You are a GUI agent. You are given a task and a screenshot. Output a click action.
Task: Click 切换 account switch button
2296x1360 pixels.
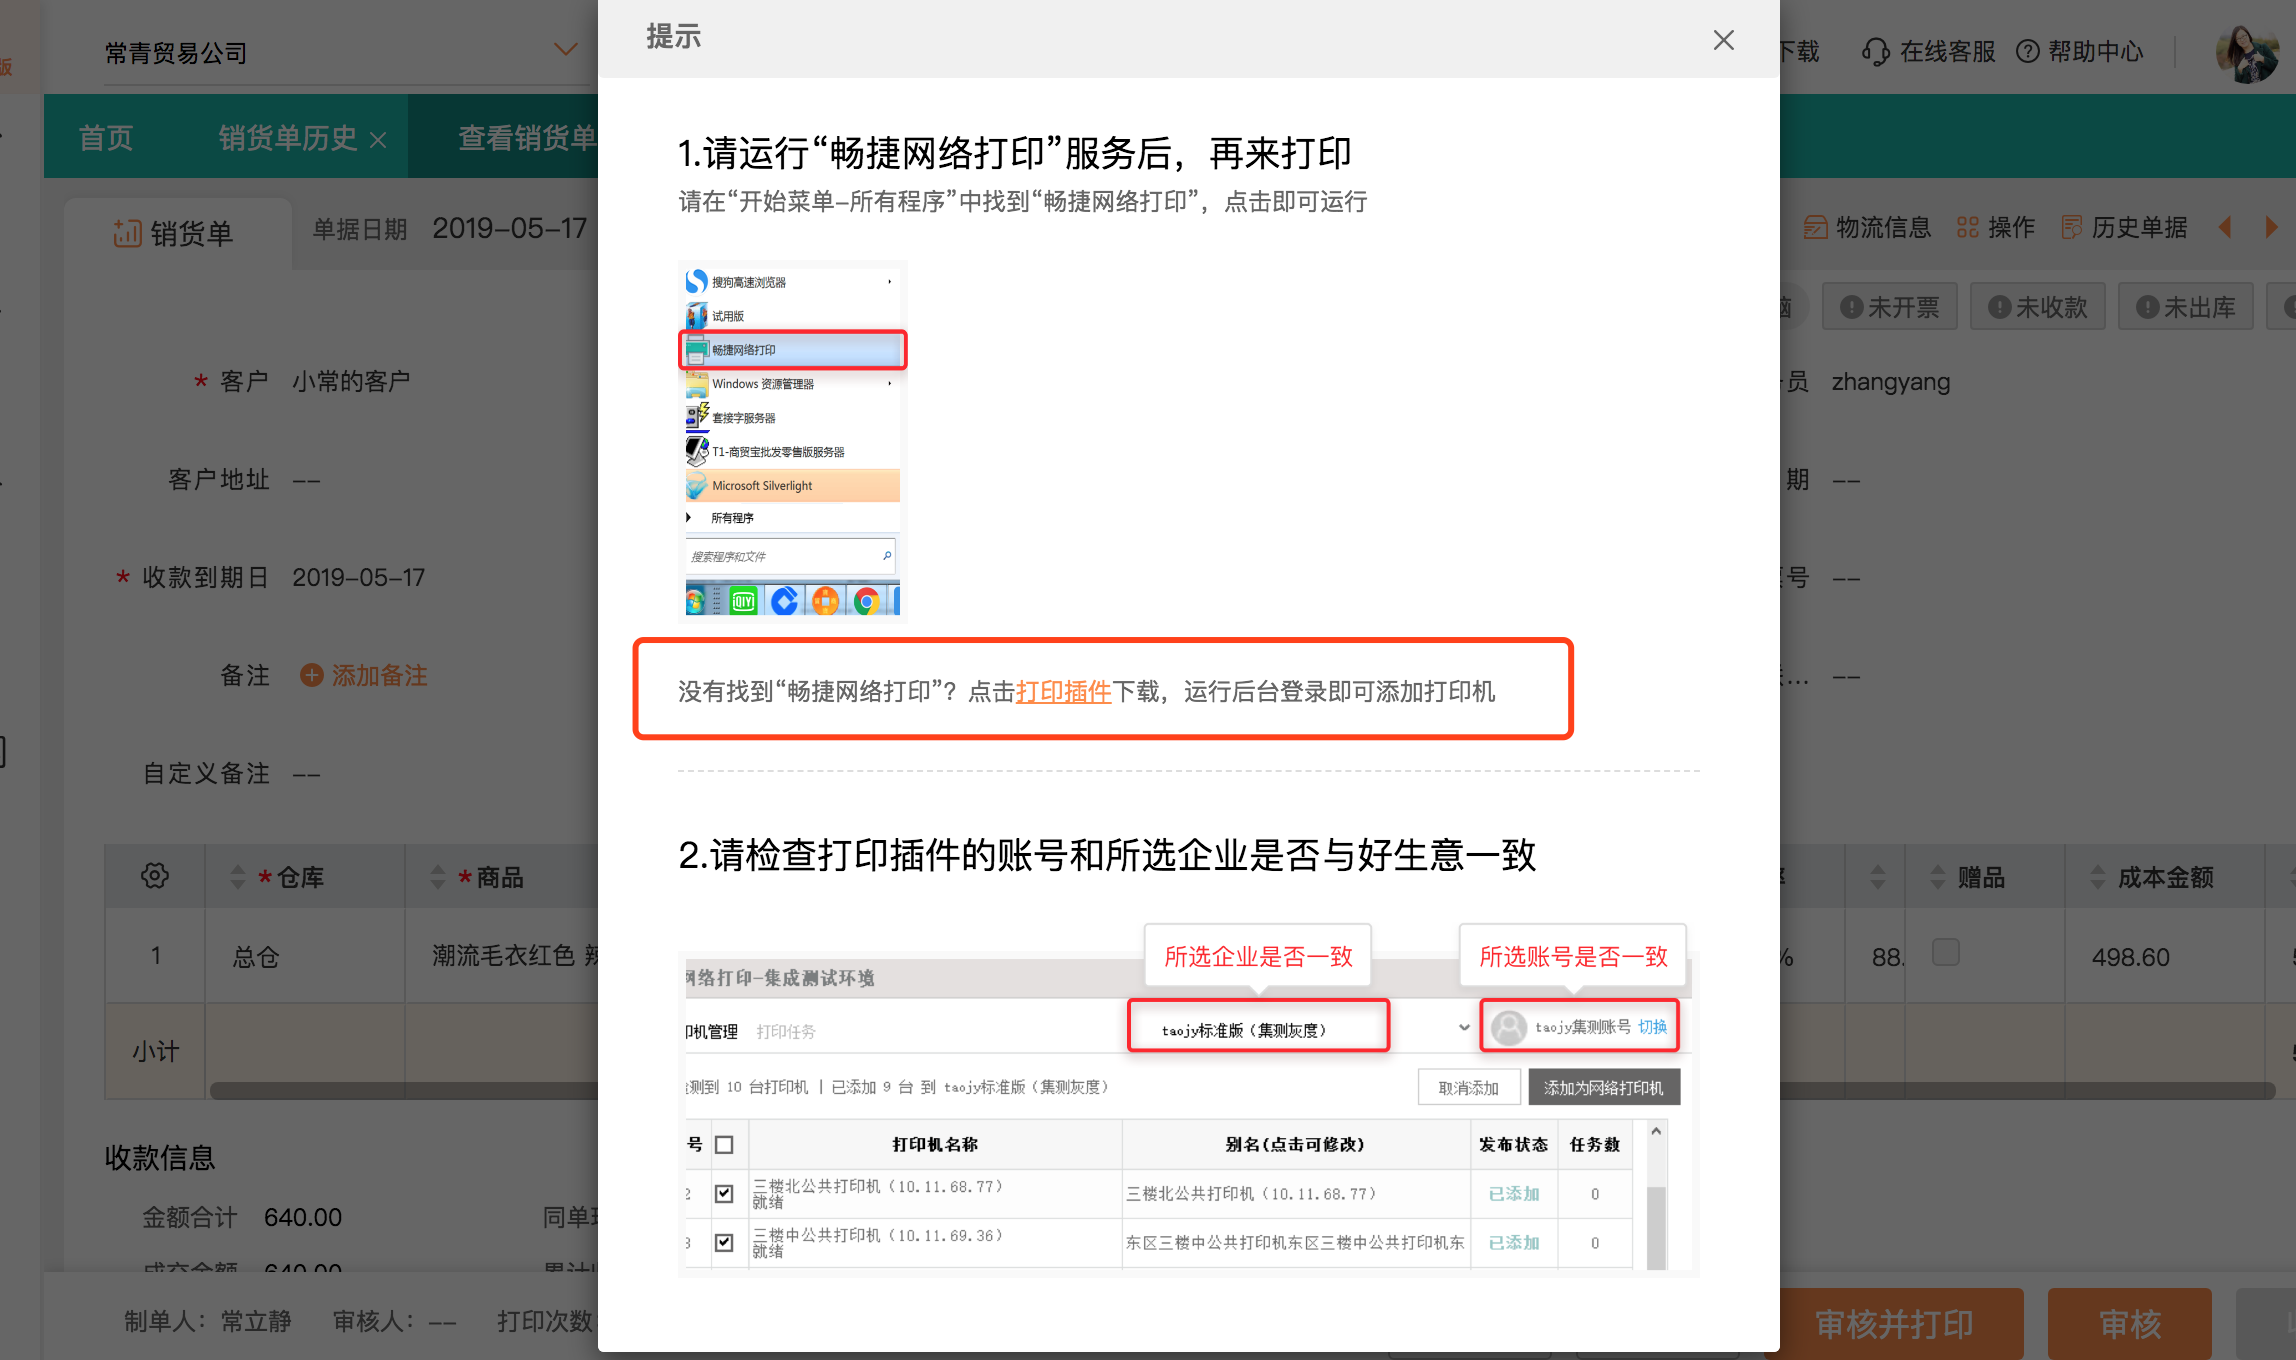1656,1025
